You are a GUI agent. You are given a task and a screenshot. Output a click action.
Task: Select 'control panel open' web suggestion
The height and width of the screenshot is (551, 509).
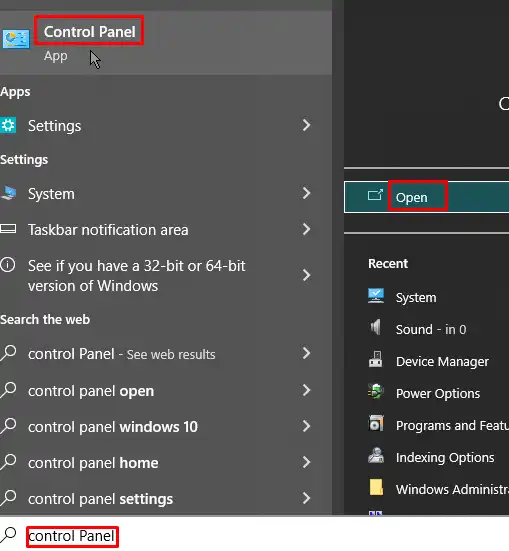[x=166, y=390]
